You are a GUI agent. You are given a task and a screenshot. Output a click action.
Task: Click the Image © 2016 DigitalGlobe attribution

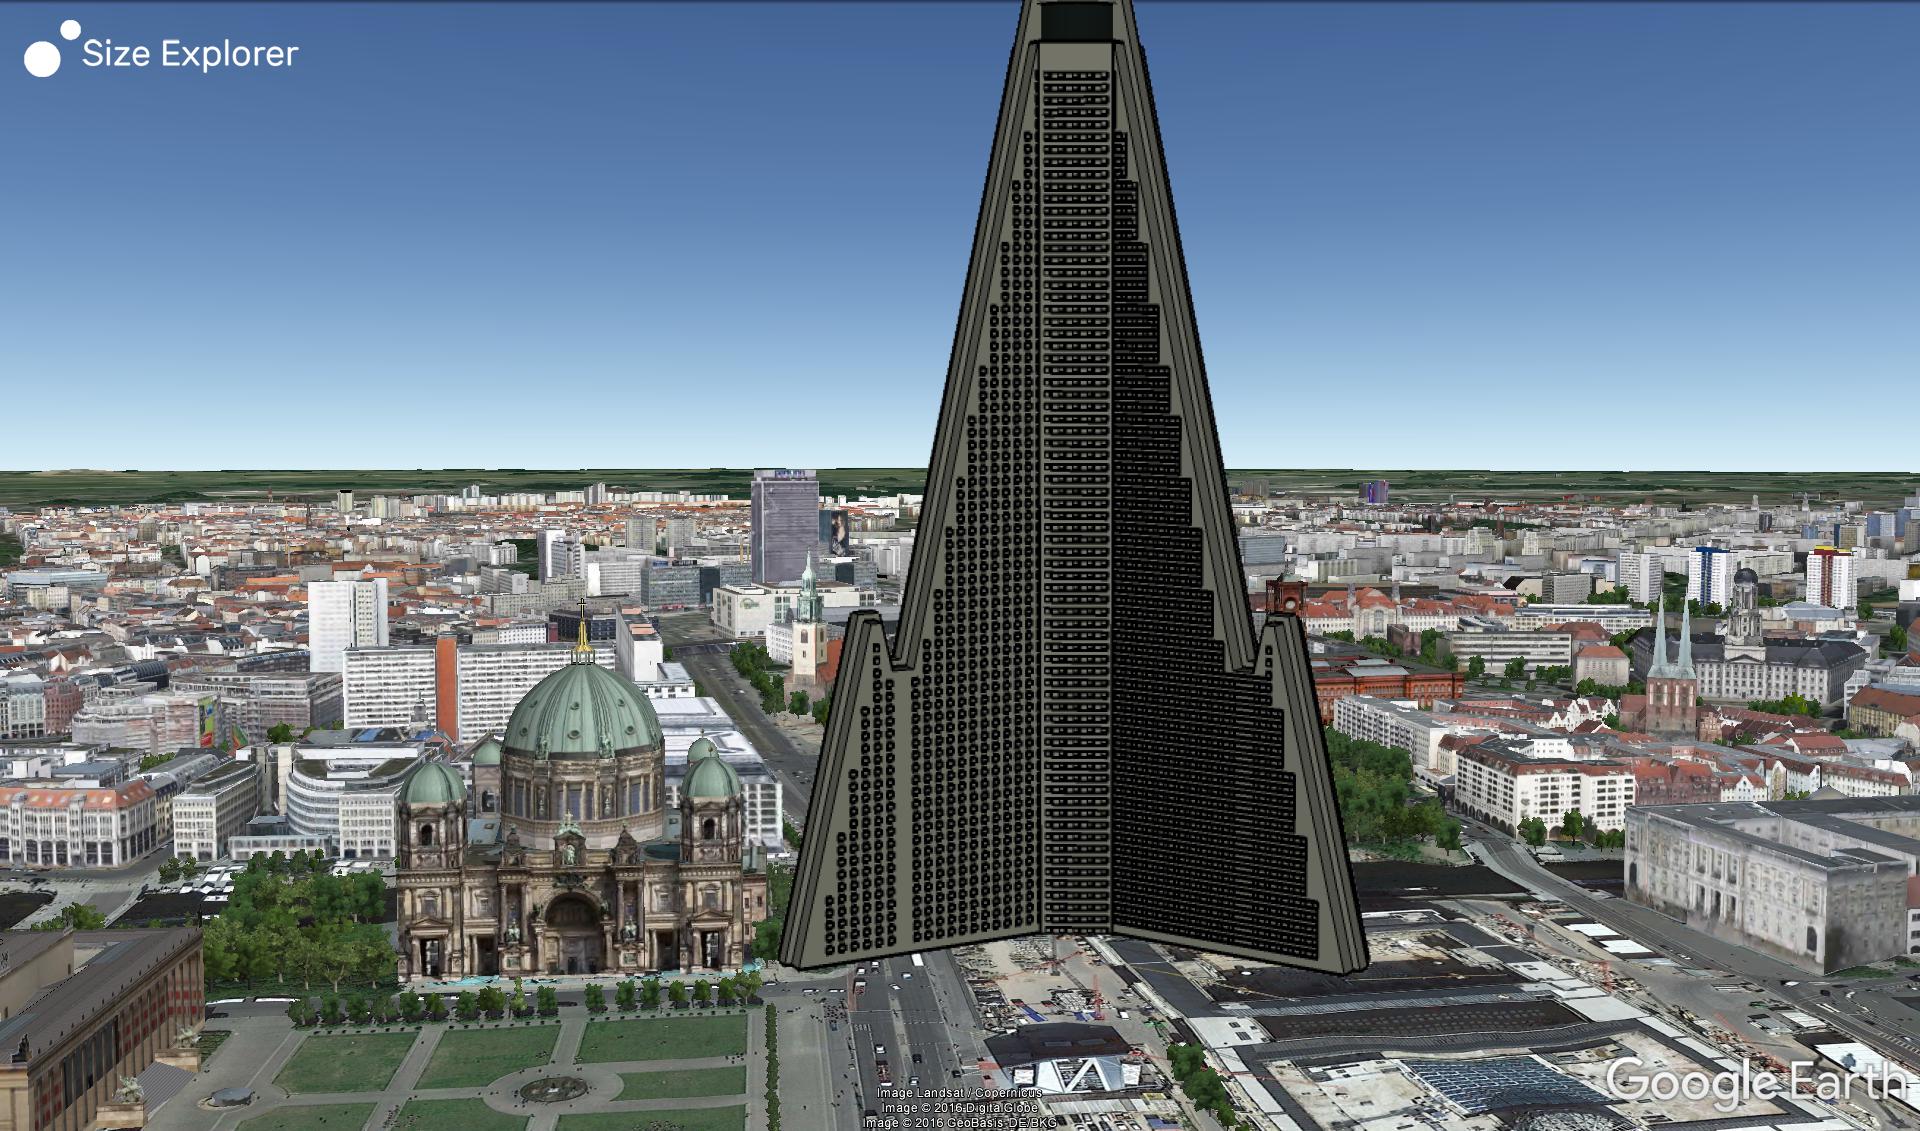pyautogui.click(x=959, y=1107)
